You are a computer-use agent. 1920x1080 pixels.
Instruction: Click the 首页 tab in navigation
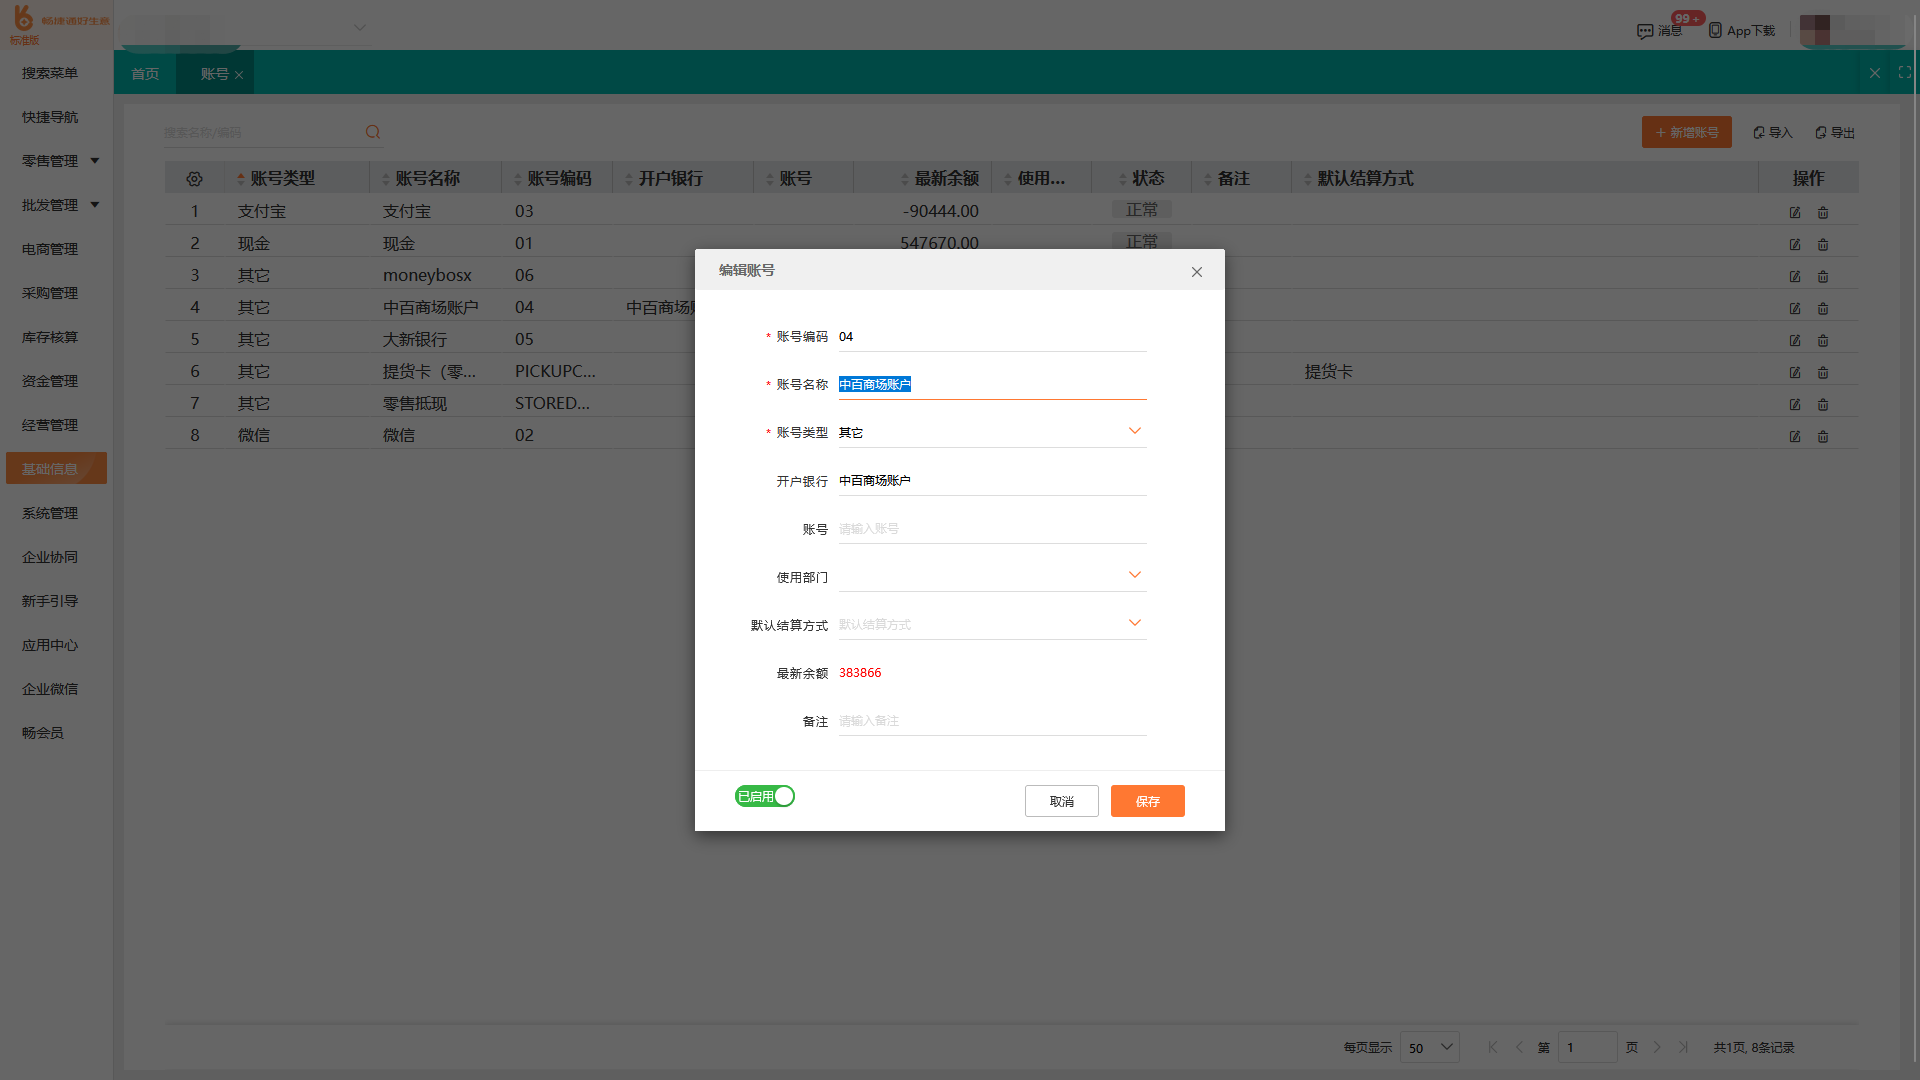144,73
